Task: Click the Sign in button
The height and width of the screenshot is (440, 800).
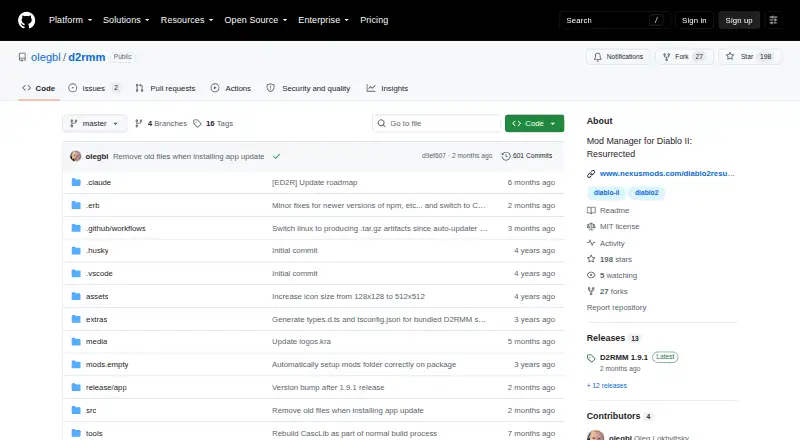Action: coord(694,20)
